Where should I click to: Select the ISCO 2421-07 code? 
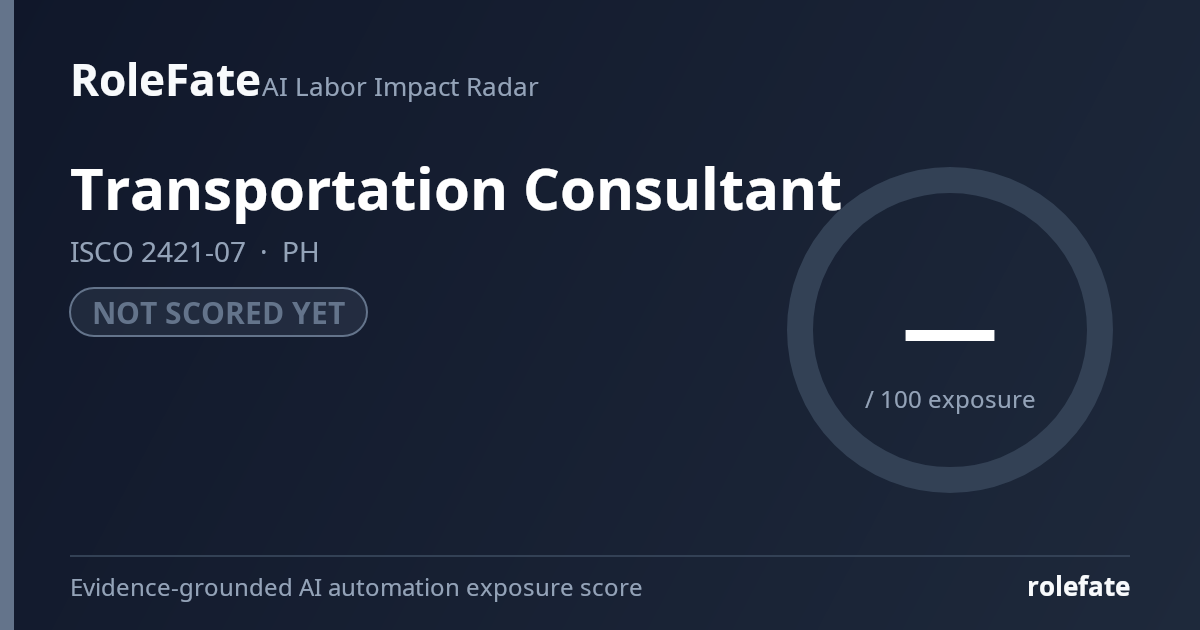pos(157,252)
